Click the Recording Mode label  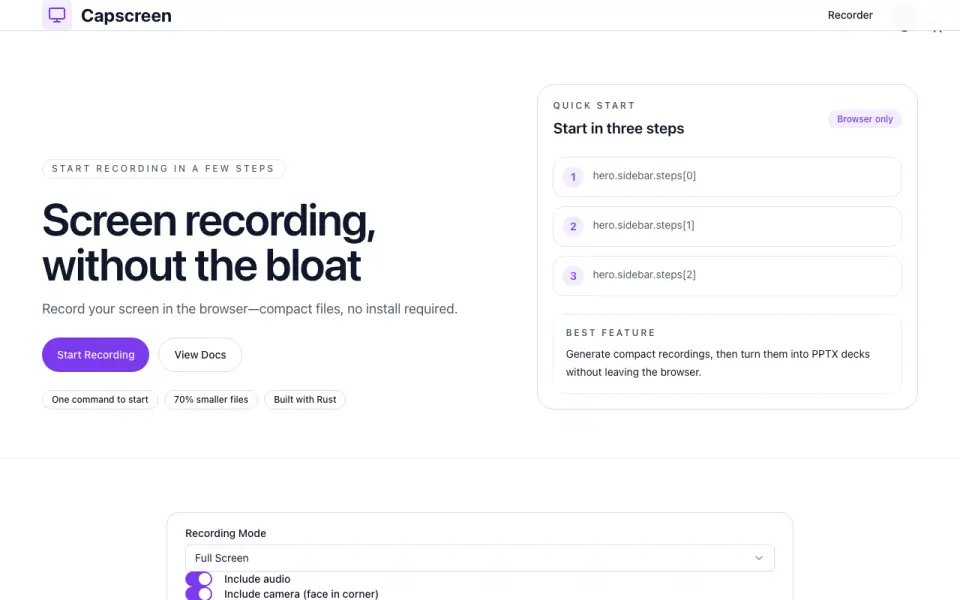pos(225,533)
